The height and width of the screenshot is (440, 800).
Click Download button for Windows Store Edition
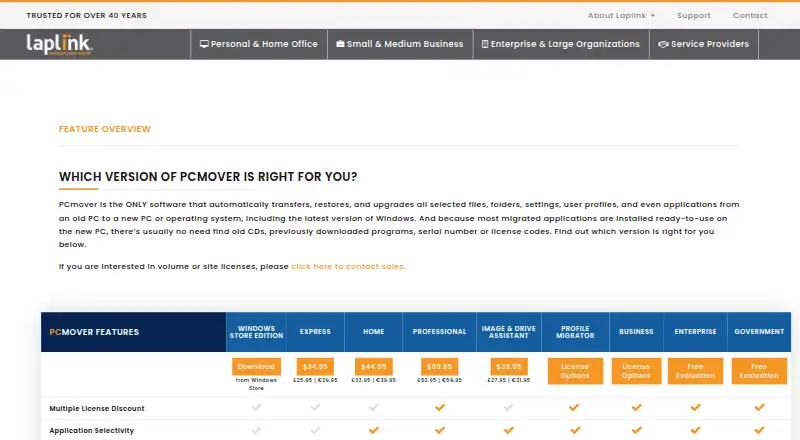[x=256, y=366]
